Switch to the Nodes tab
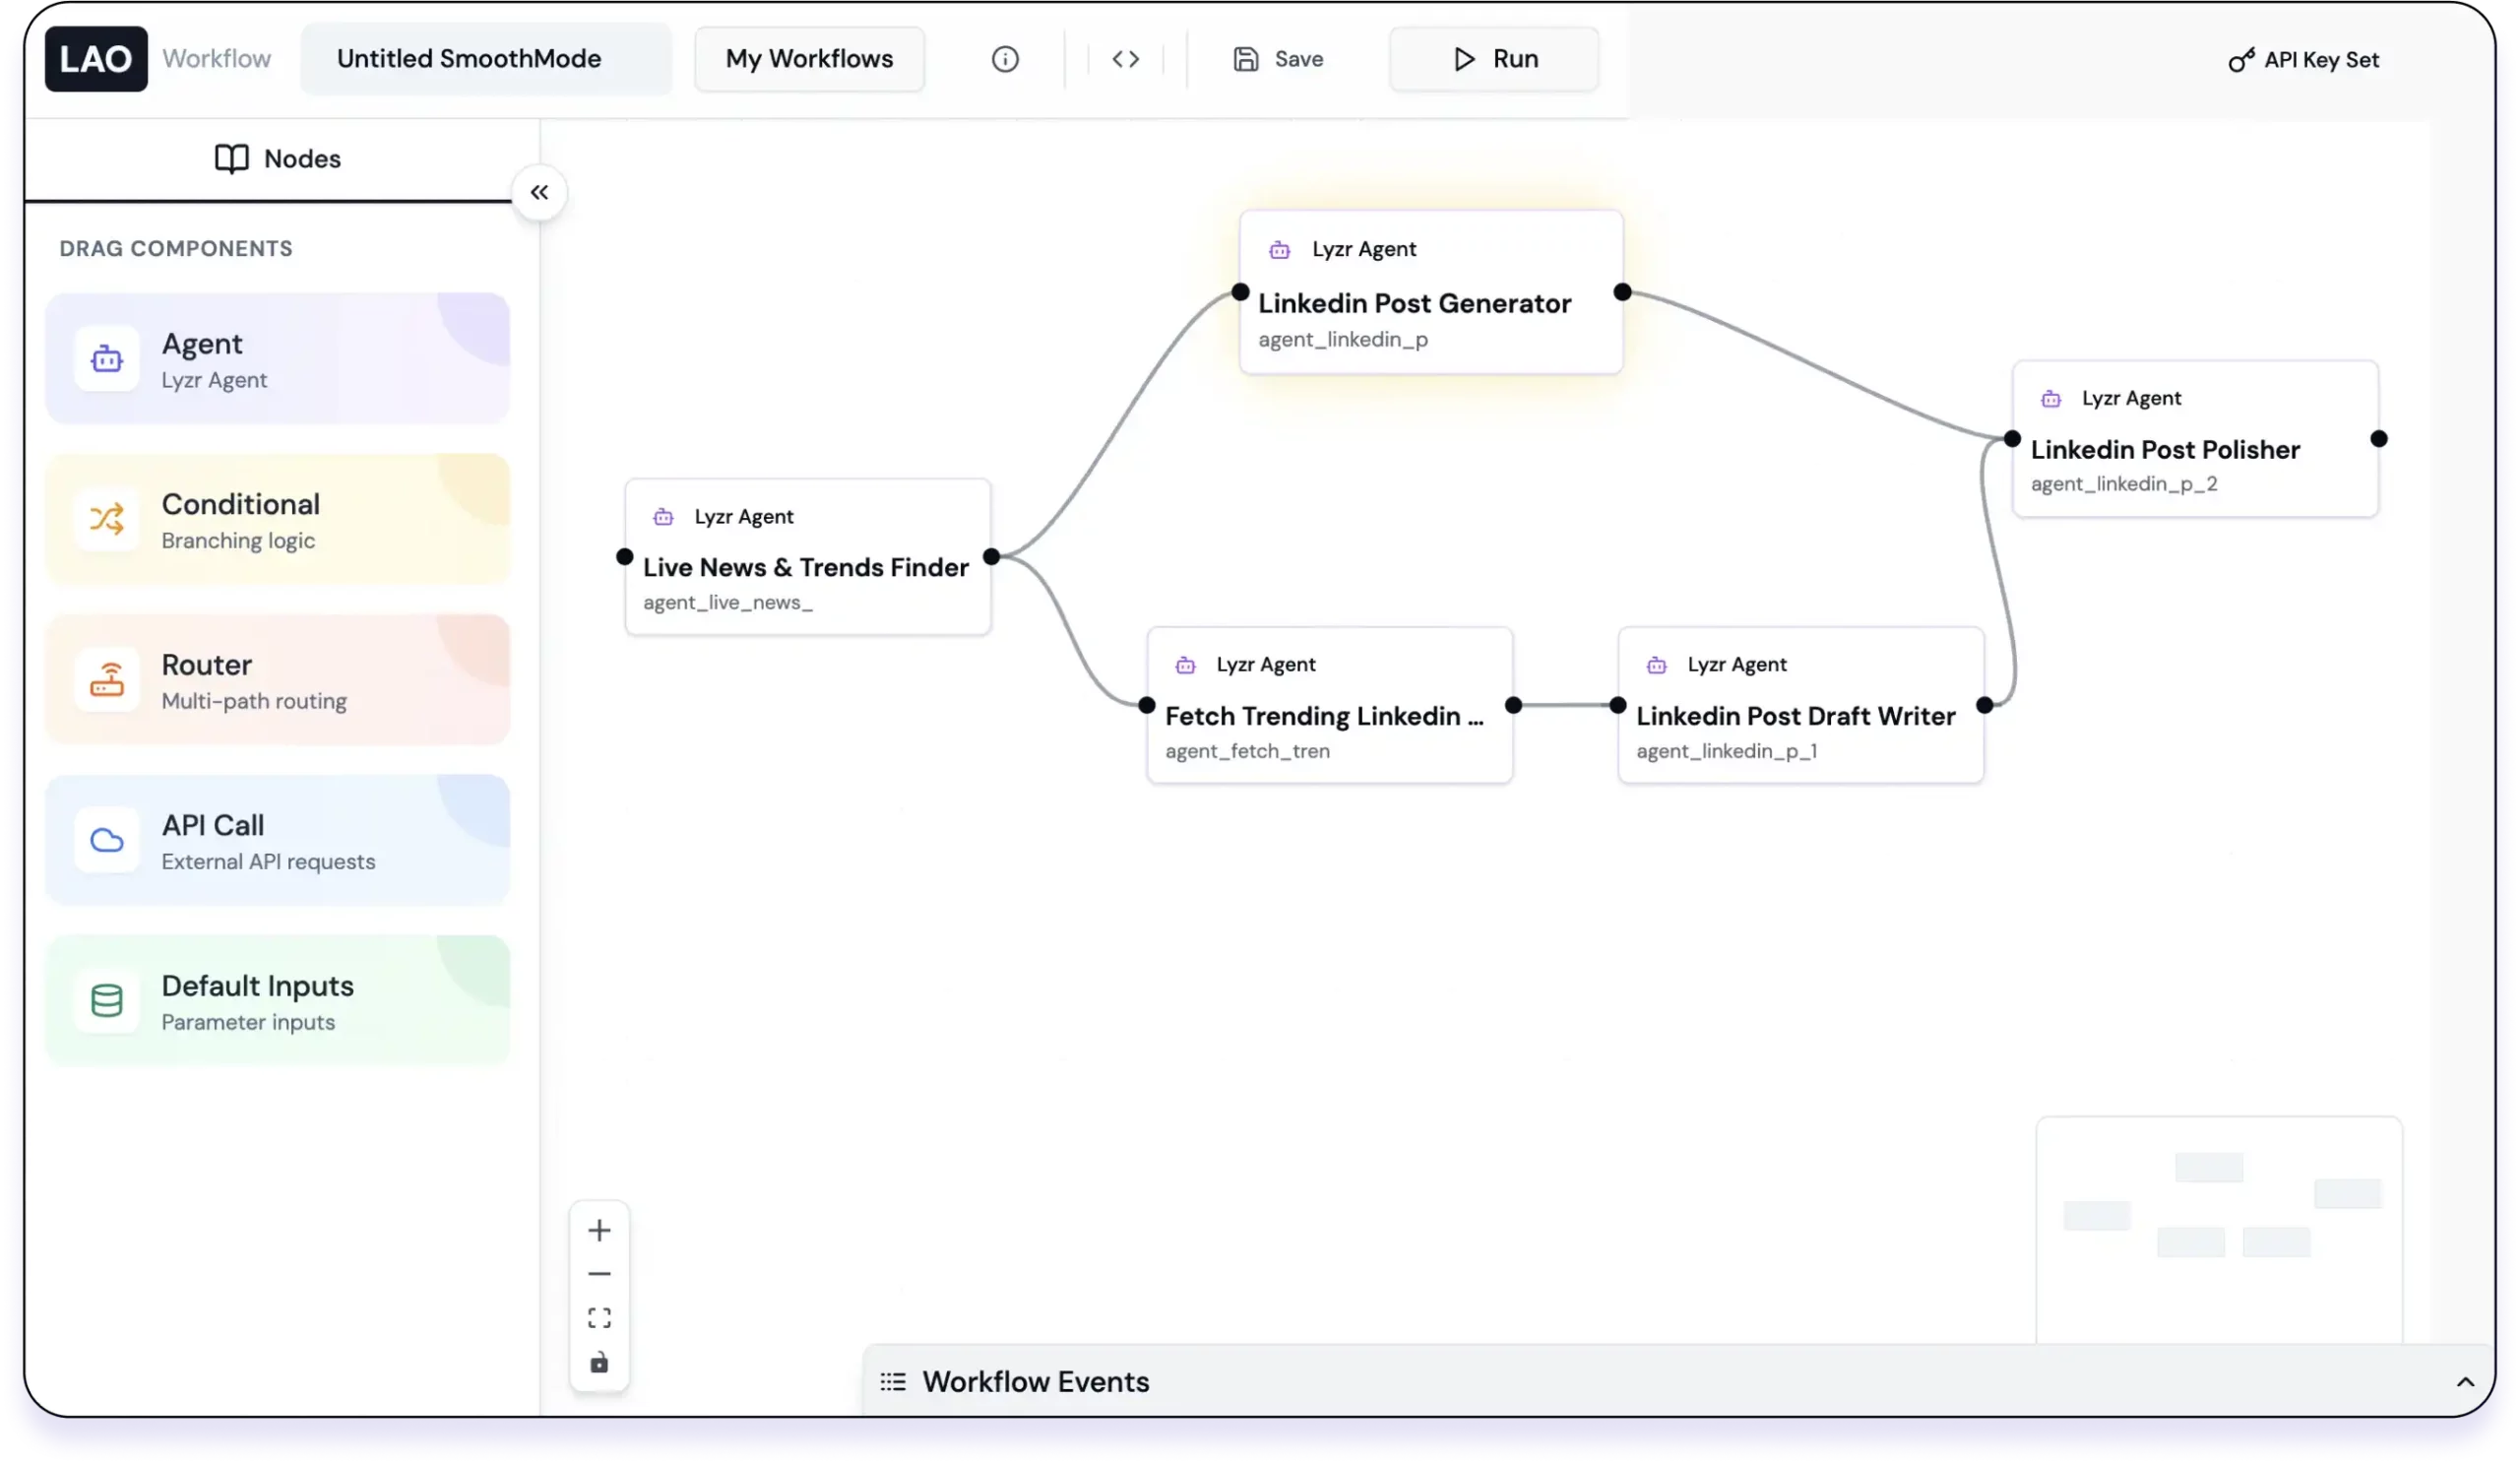Screen dimensions: 2520x1464 pyautogui.click(x=278, y=159)
